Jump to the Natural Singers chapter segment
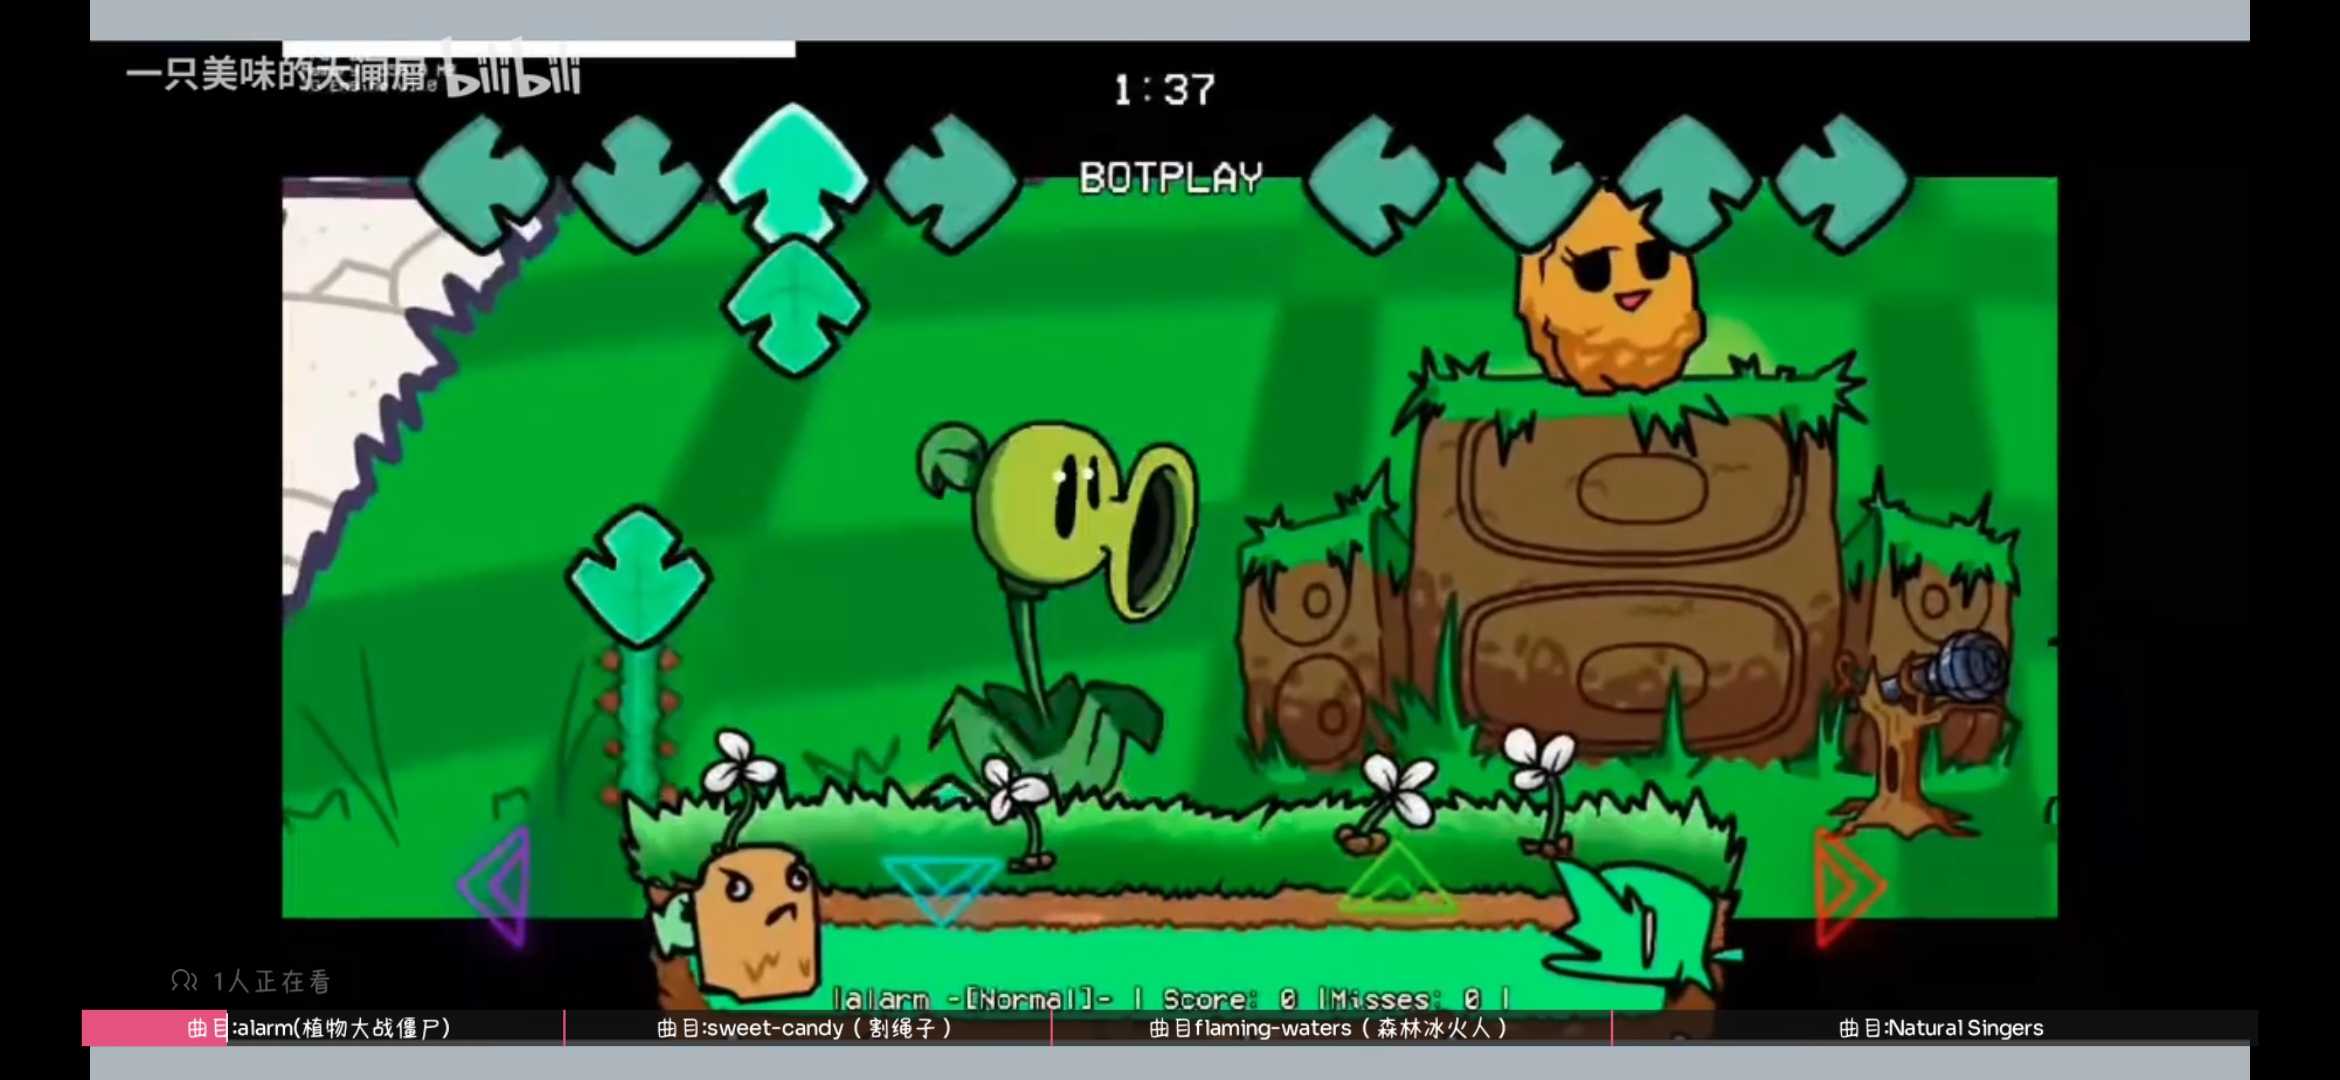This screenshot has width=2340, height=1080. click(1940, 1028)
